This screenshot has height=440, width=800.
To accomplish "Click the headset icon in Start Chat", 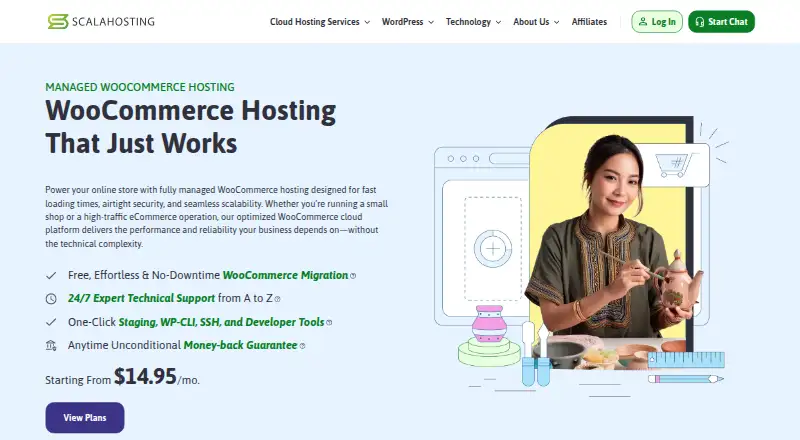I will [699, 22].
